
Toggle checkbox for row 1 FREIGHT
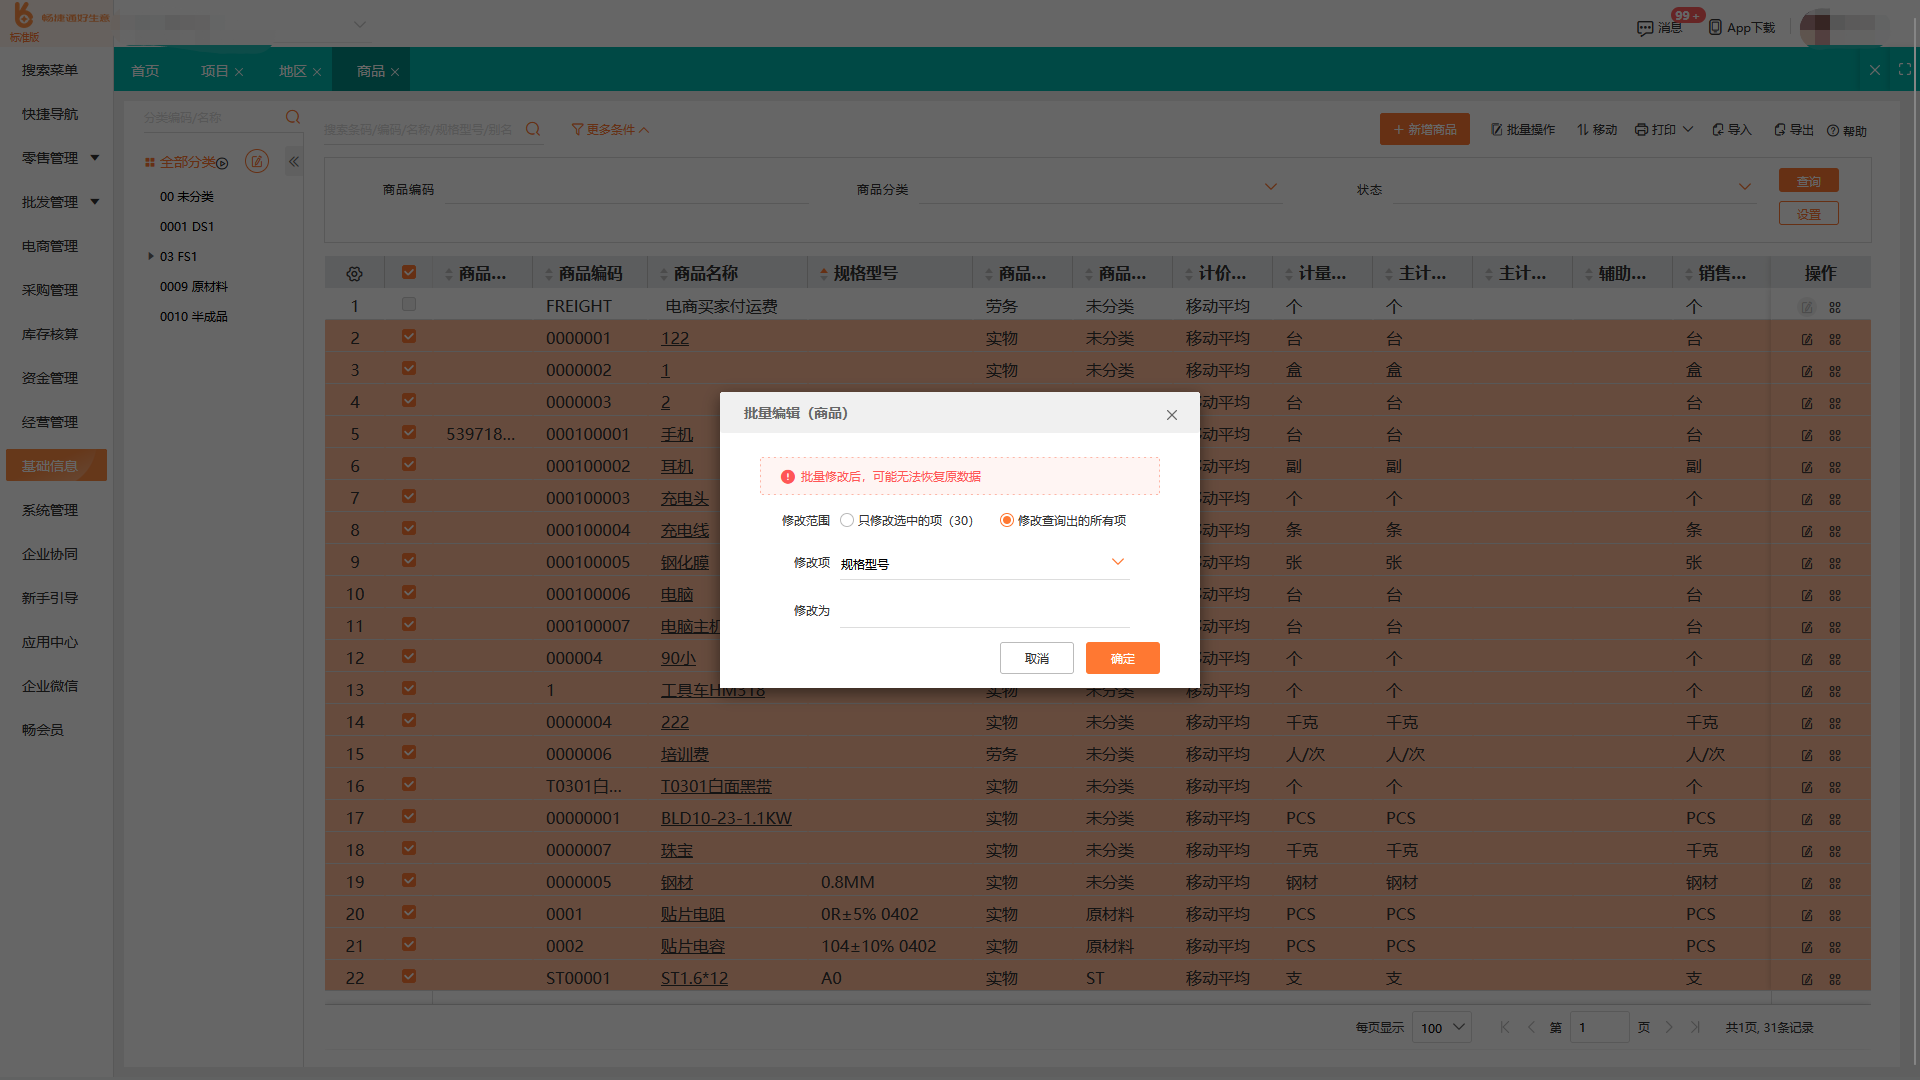coord(409,305)
